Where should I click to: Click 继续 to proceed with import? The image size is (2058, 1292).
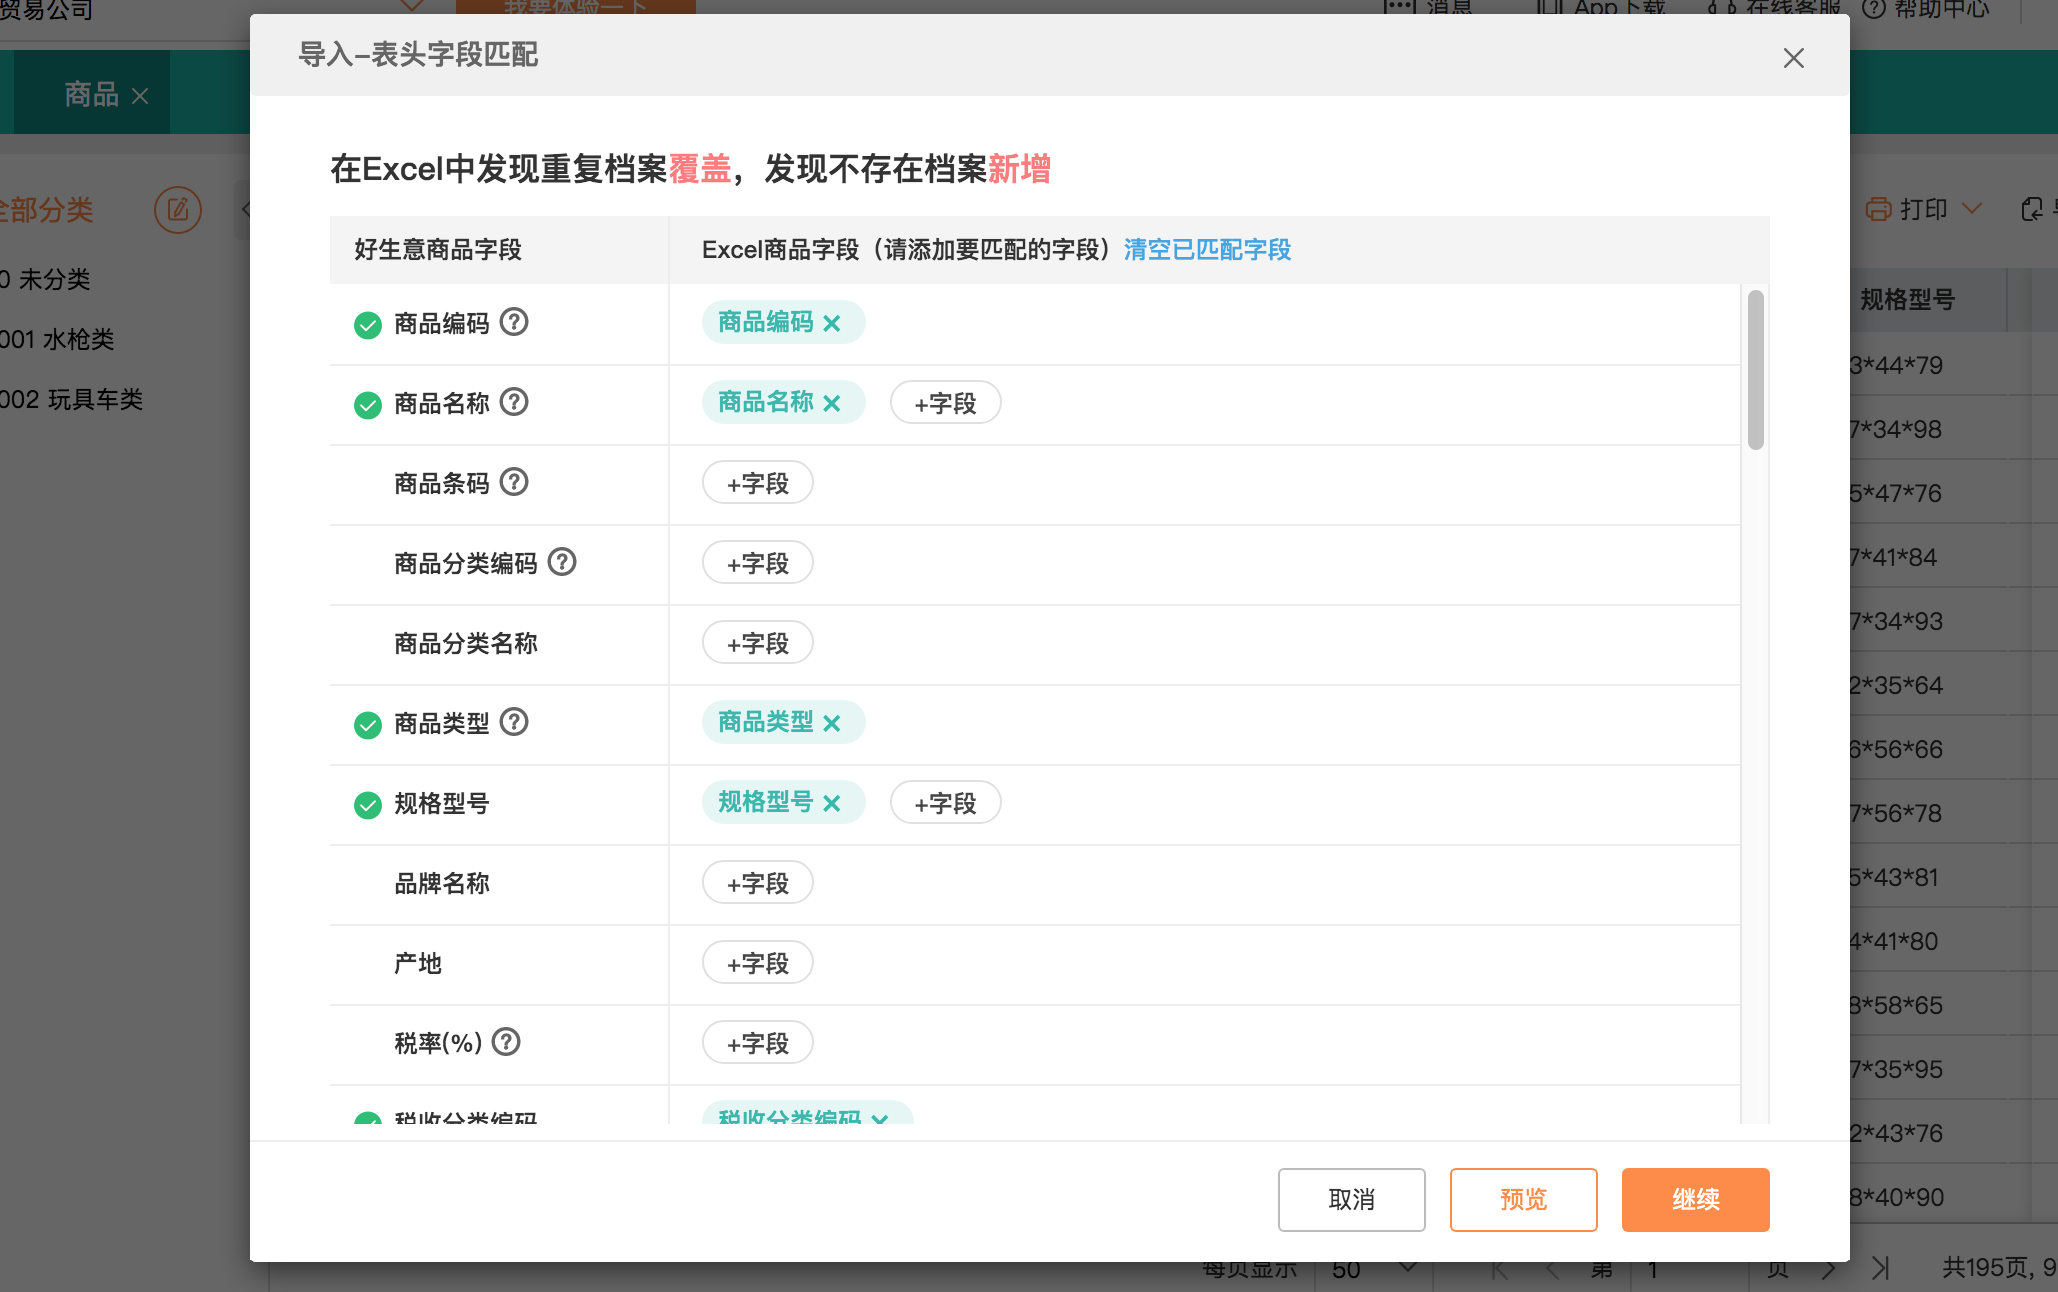pyautogui.click(x=1695, y=1198)
